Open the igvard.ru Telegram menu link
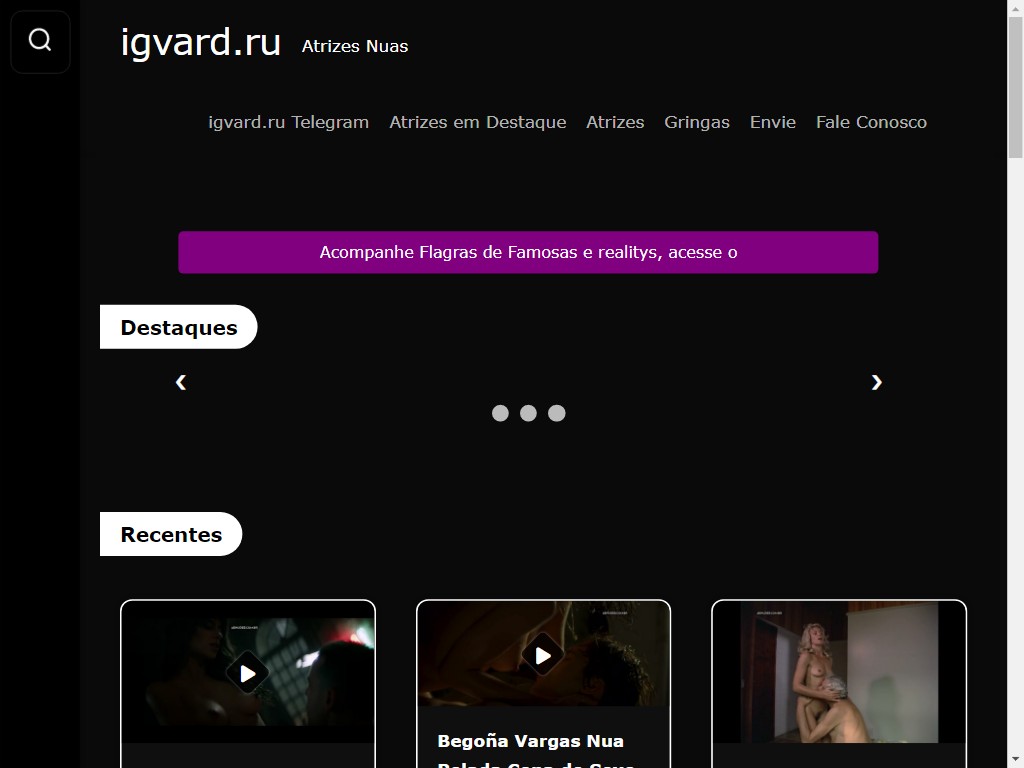This screenshot has height=768, width=1024. [288, 122]
